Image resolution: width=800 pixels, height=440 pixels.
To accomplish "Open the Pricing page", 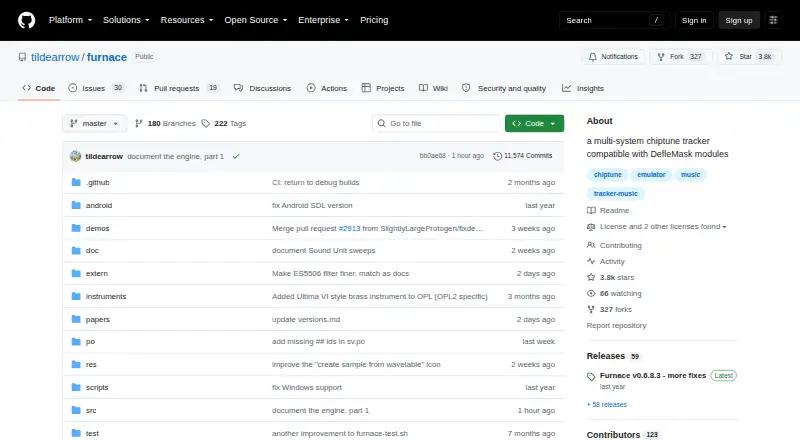I will coord(374,20).
